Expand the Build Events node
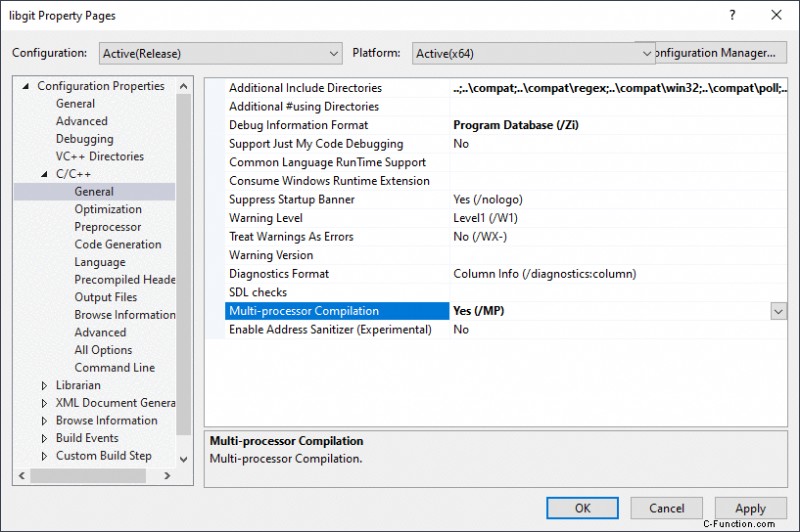 coord(44,438)
